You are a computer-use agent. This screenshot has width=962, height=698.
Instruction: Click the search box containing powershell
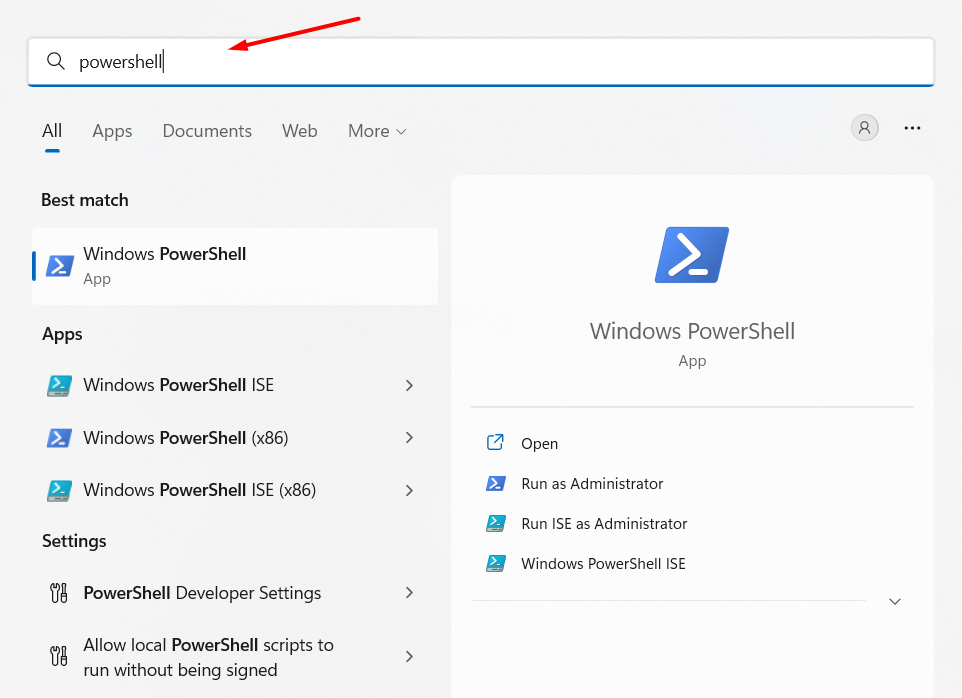tap(480, 61)
